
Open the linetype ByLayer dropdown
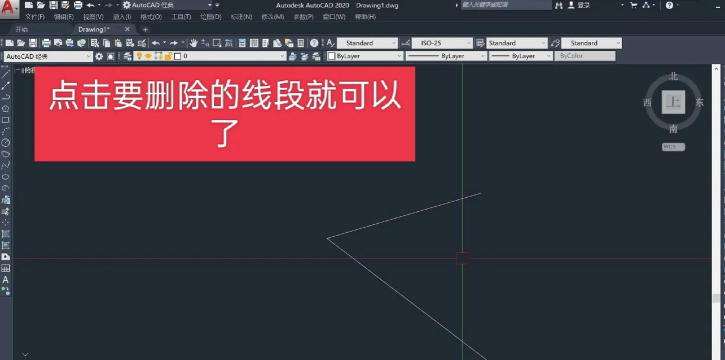[x=446, y=56]
